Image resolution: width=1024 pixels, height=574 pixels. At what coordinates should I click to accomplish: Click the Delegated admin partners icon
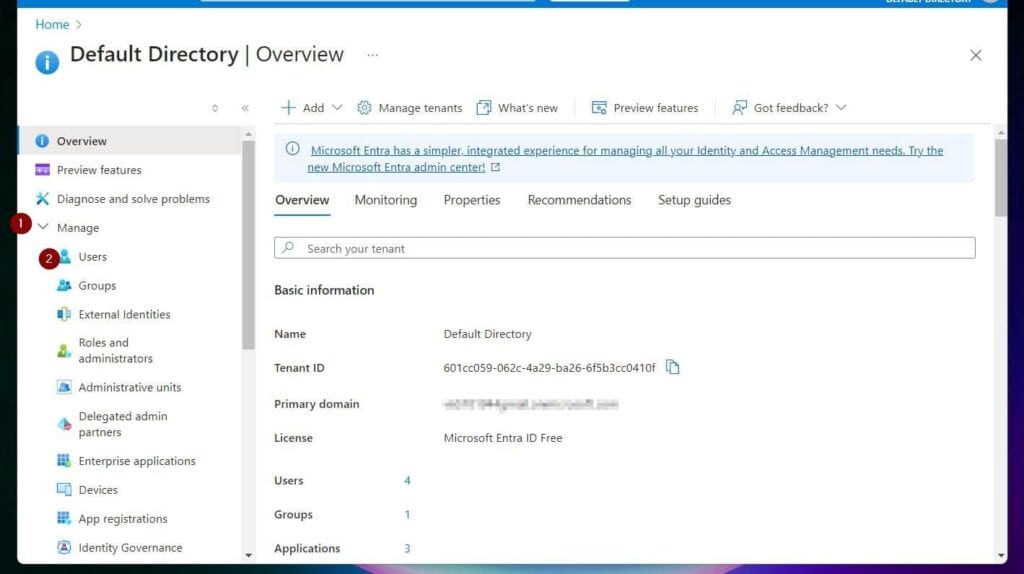tap(64, 424)
